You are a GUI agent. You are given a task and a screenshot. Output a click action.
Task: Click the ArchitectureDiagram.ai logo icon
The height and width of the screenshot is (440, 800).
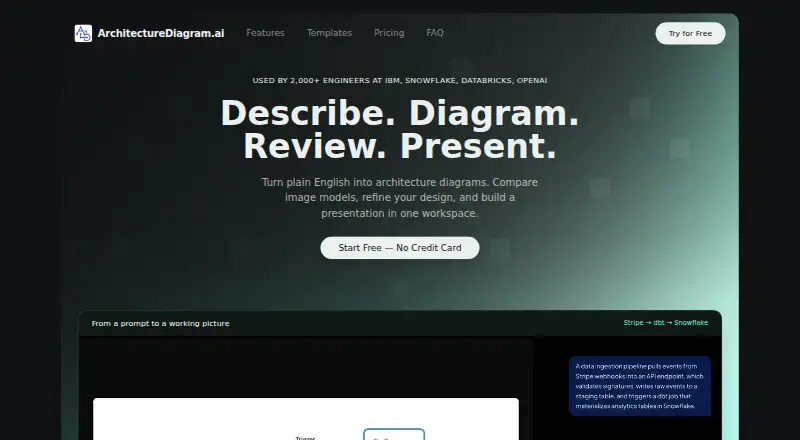(83, 34)
